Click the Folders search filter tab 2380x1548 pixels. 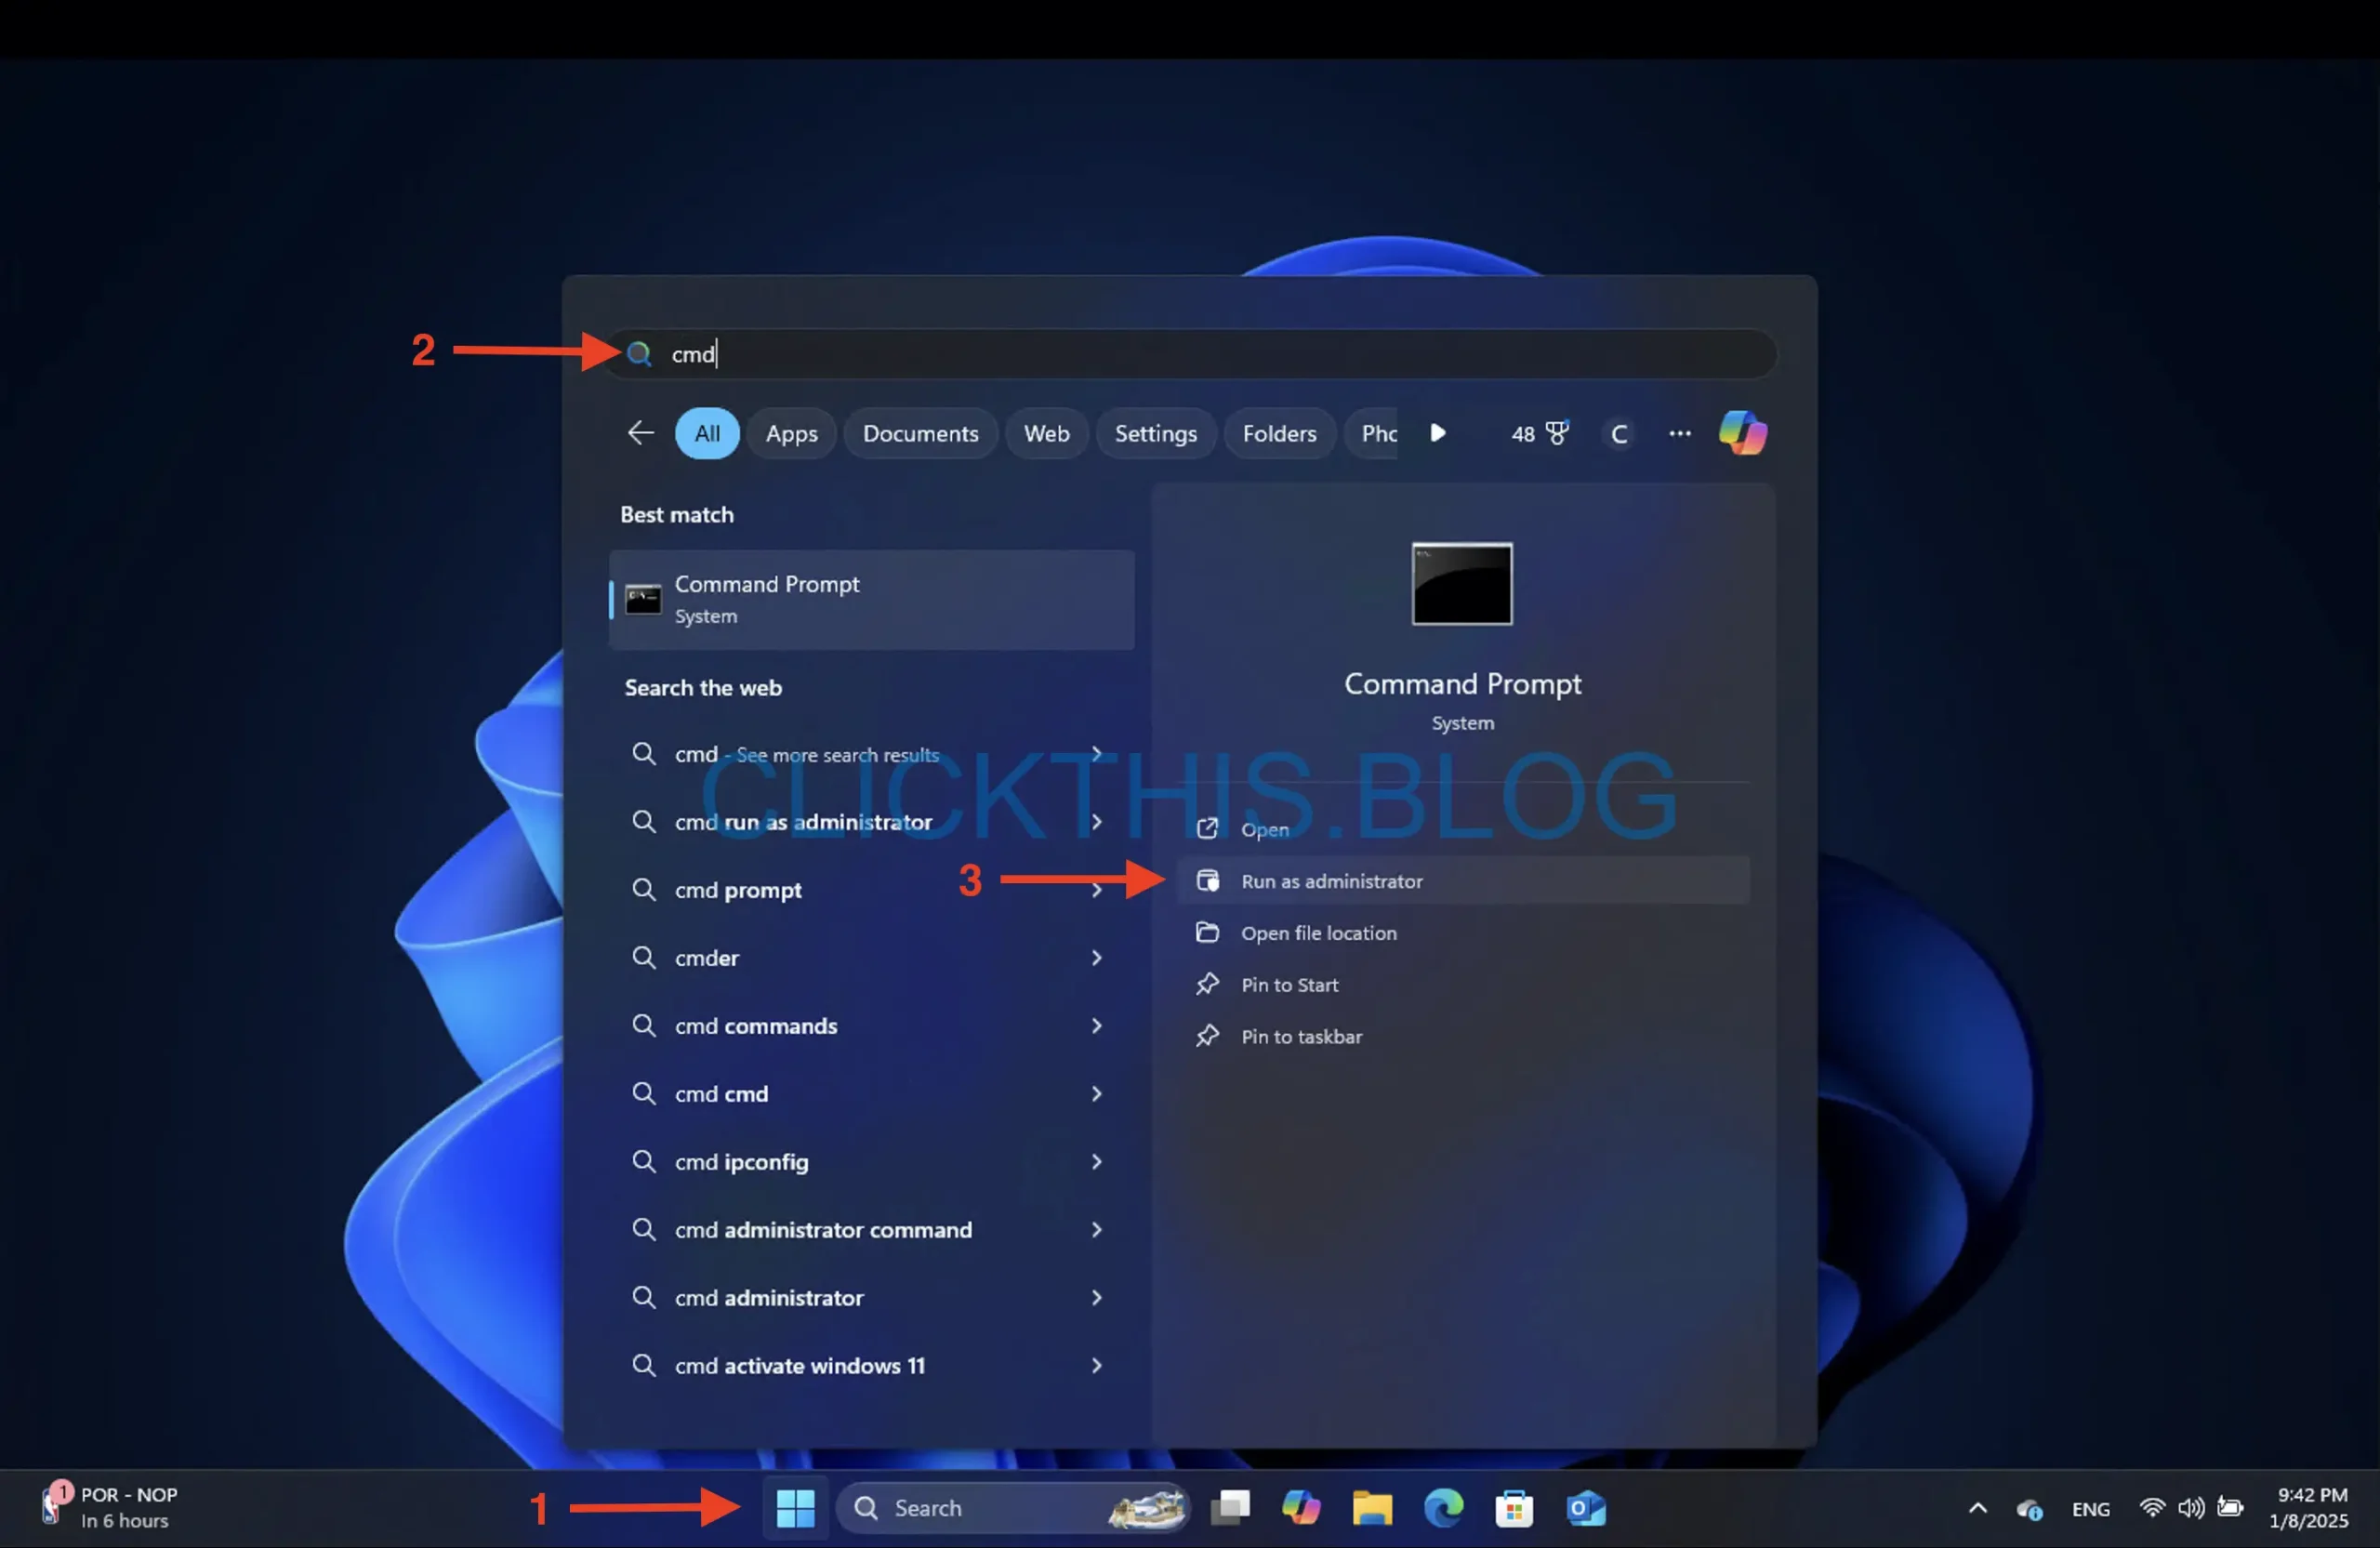(1278, 432)
